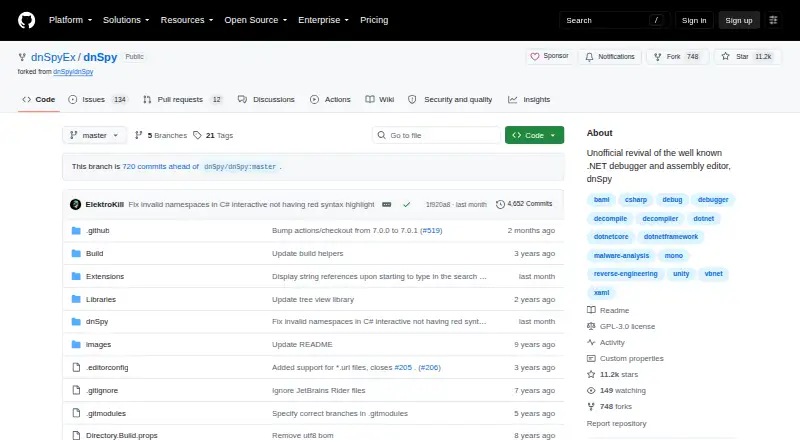Open Notifications bell button
This screenshot has width=800, height=440.
610,57
